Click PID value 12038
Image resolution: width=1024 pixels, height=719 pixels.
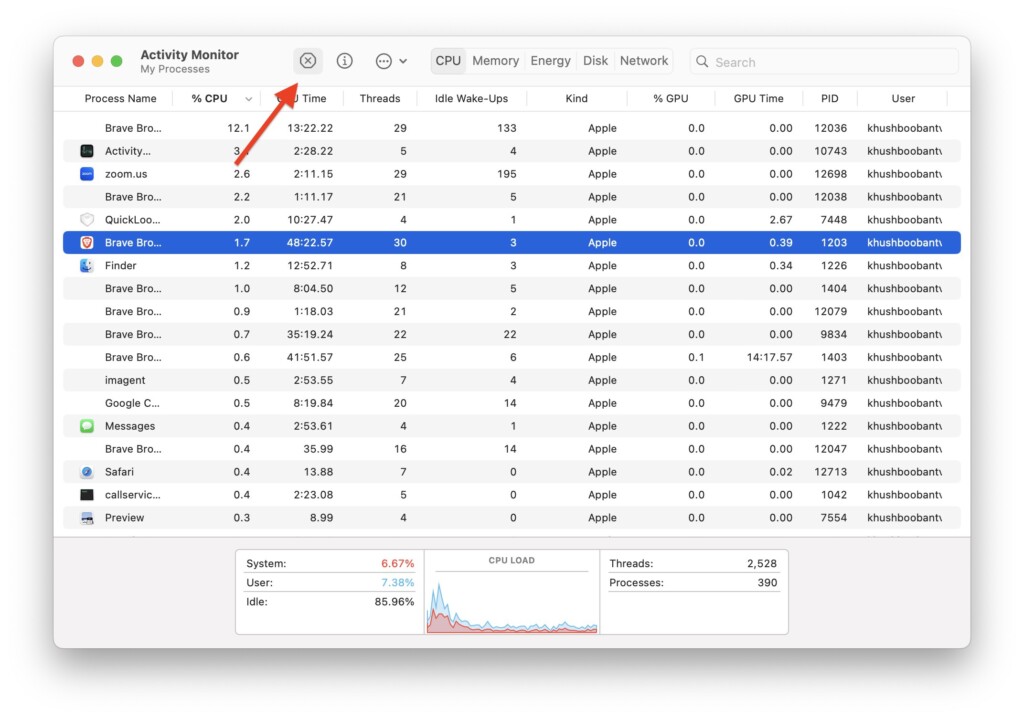830,197
